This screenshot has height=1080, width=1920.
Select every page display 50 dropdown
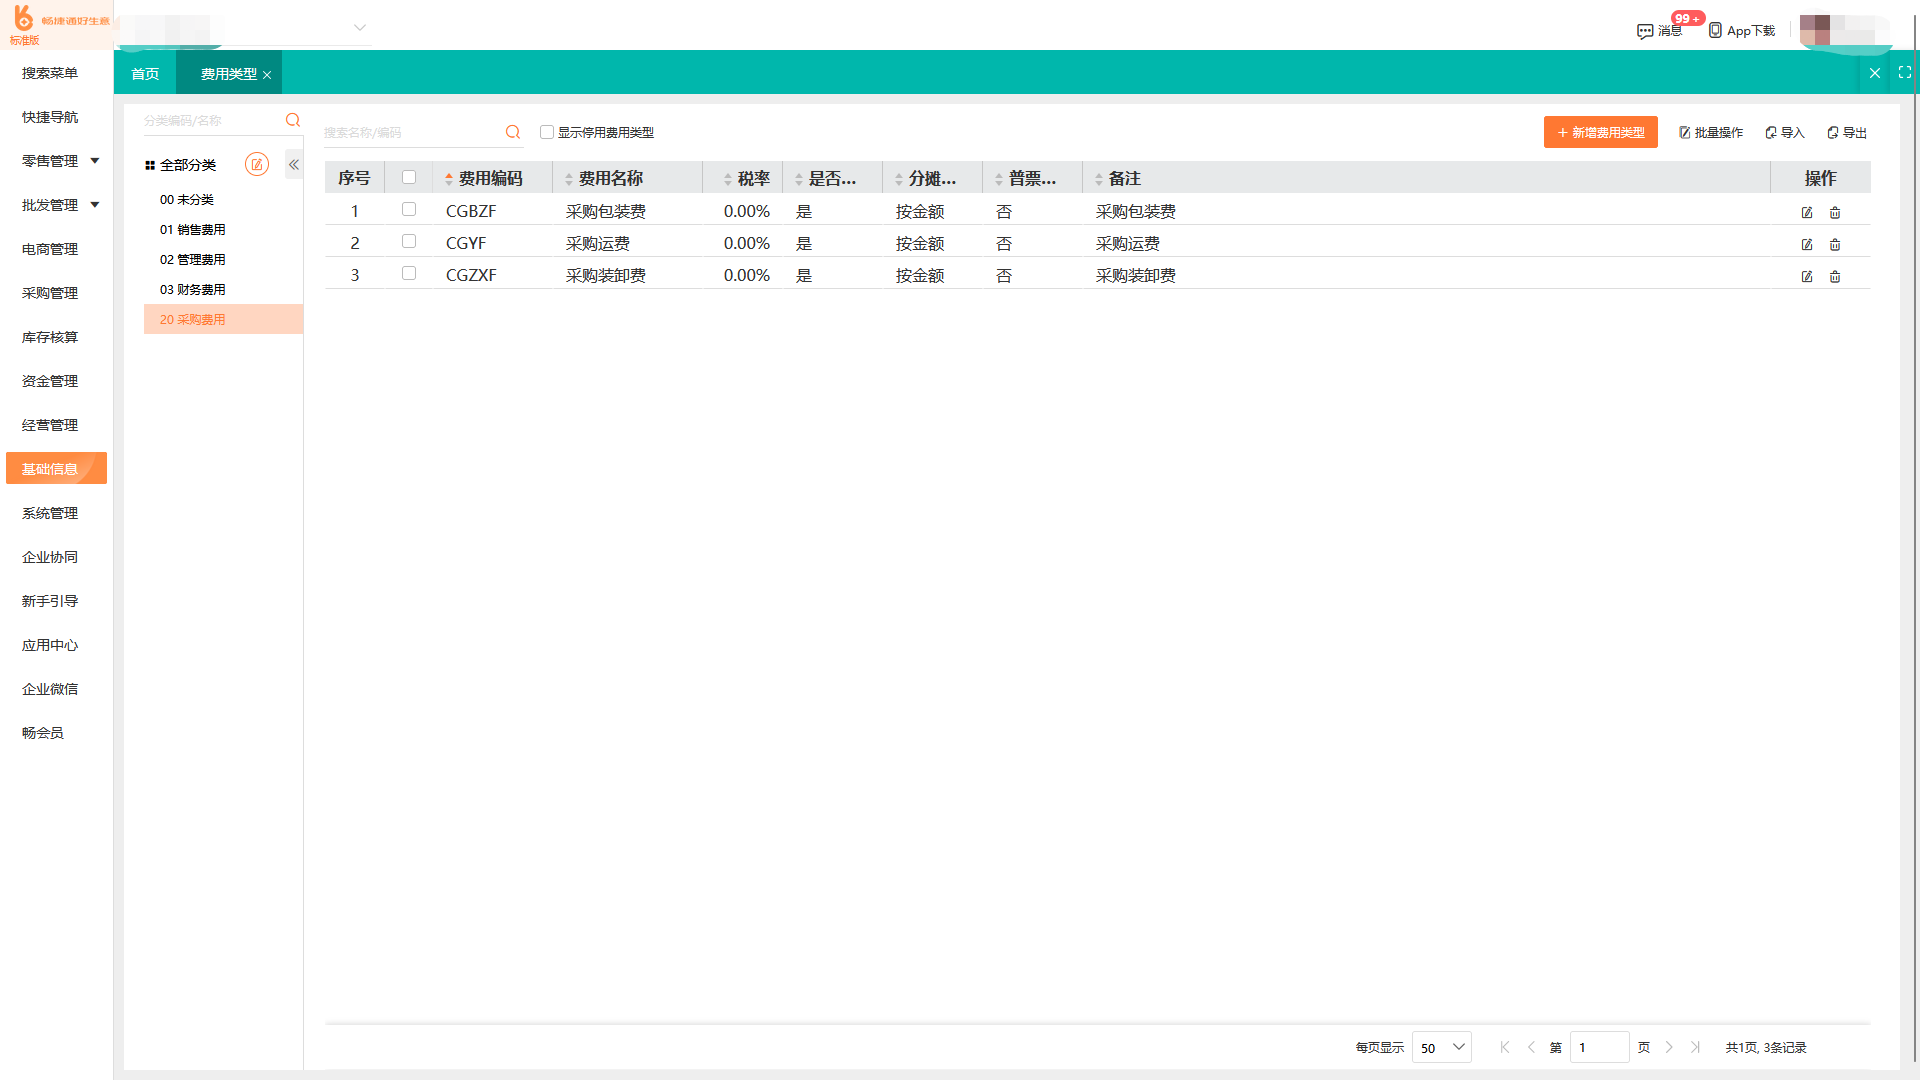point(1441,1047)
